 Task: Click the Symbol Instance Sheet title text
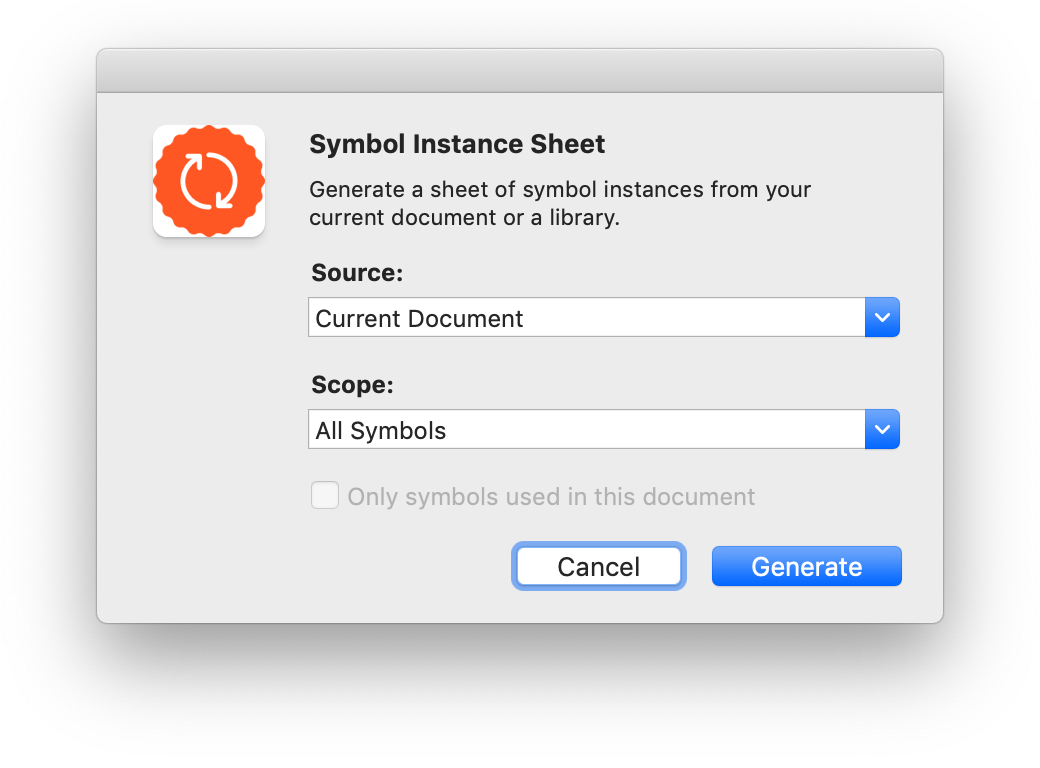pos(457,144)
